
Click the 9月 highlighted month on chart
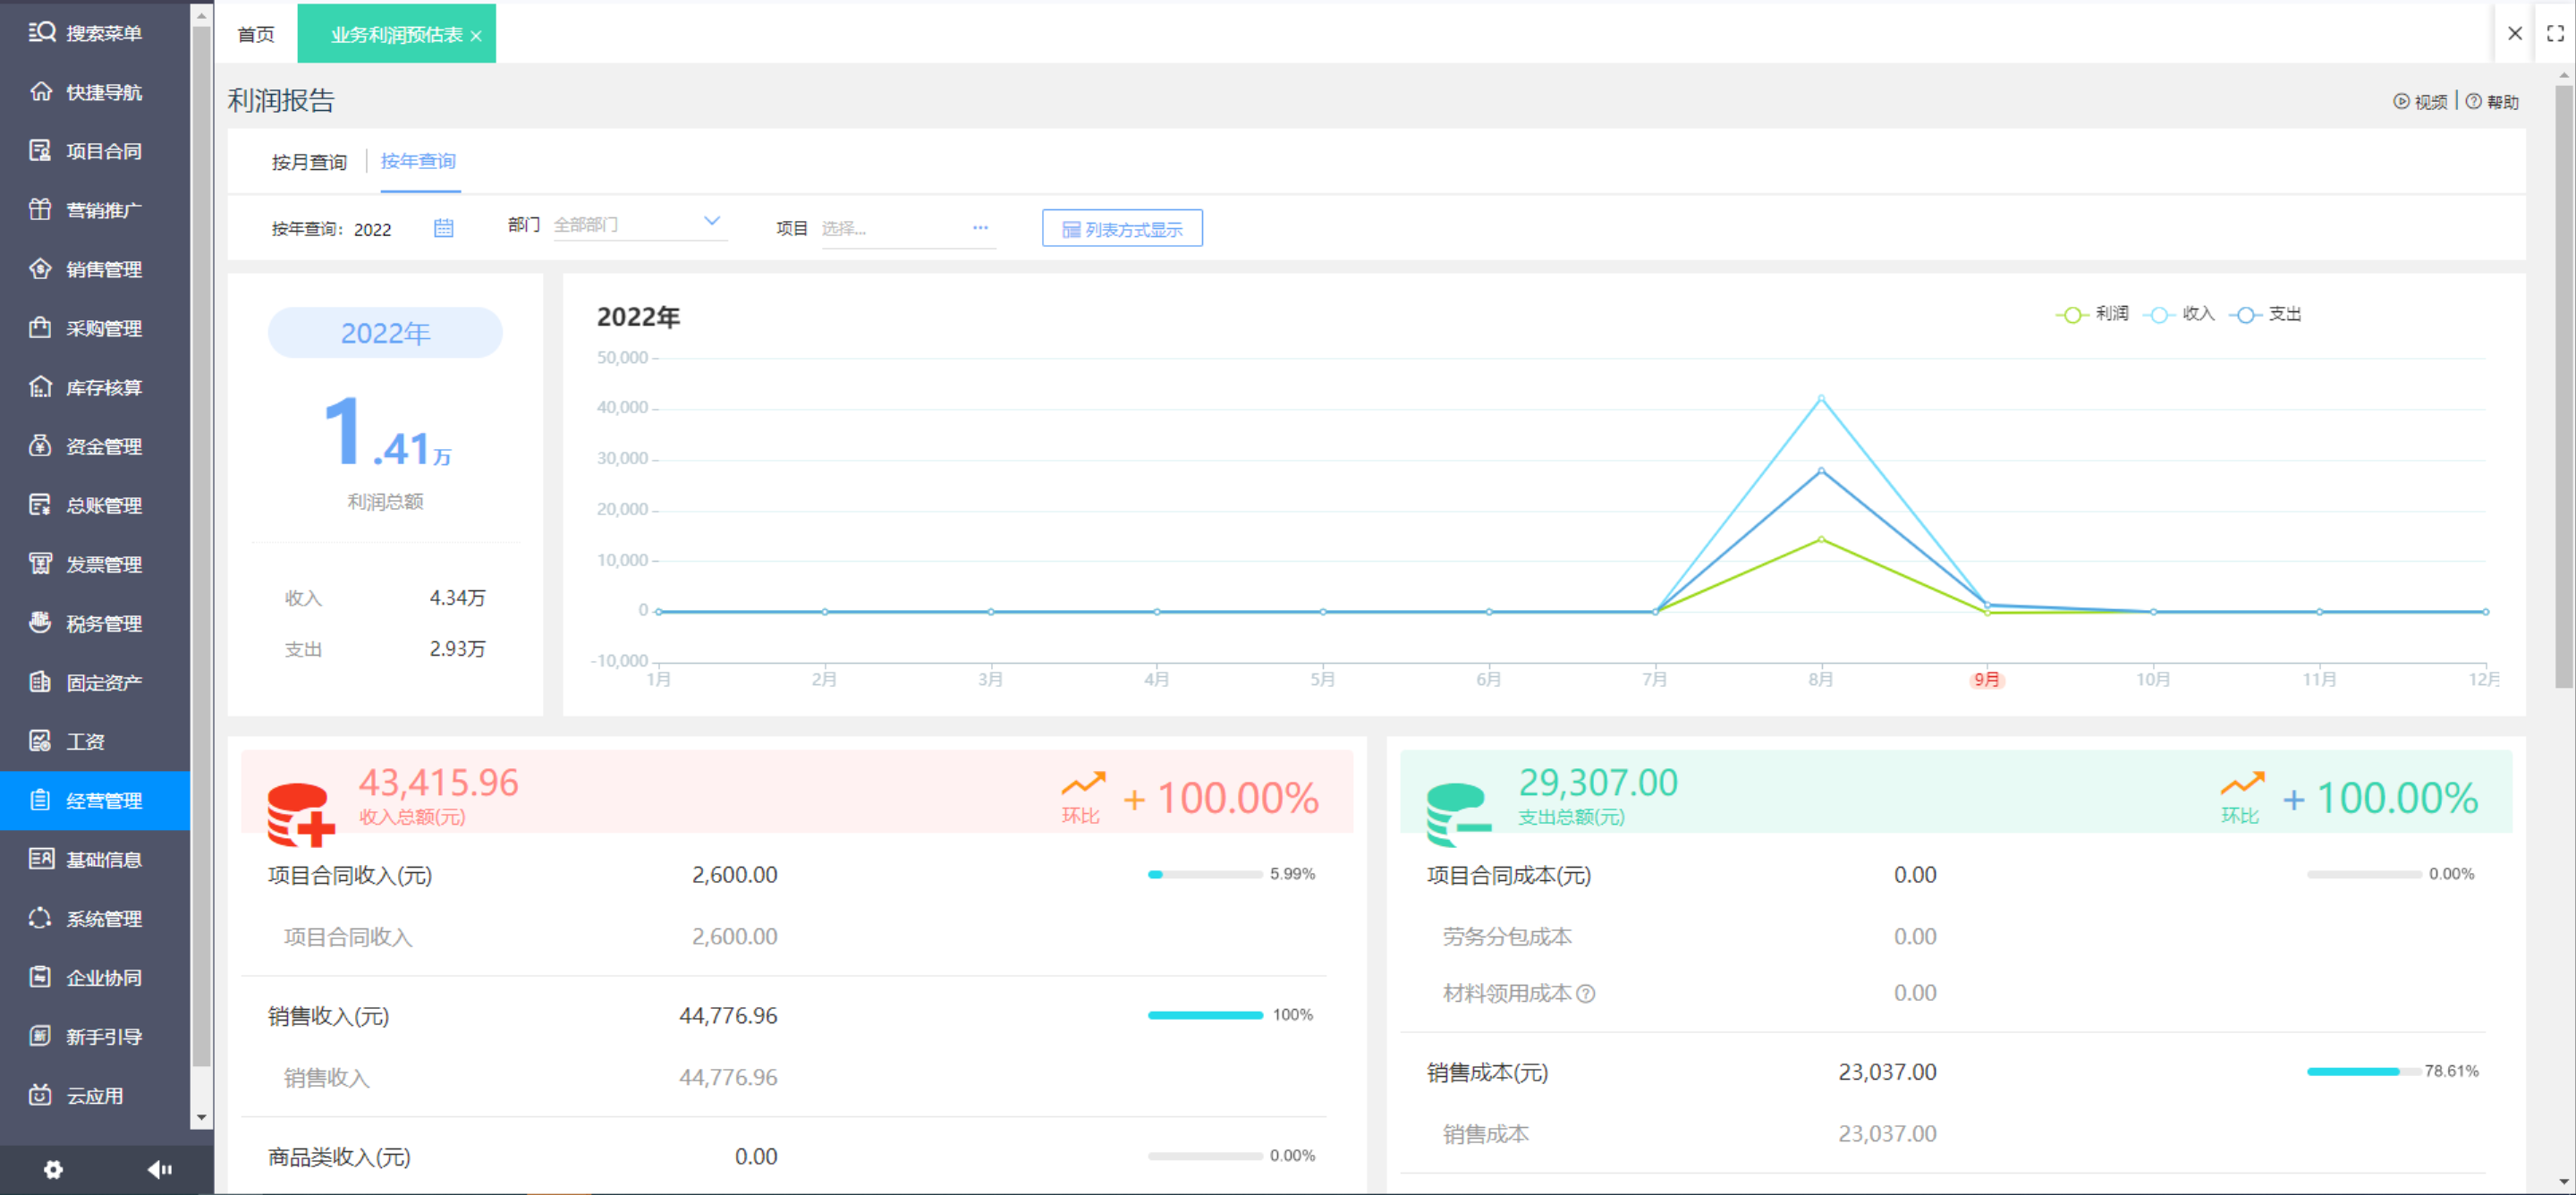pos(1987,679)
